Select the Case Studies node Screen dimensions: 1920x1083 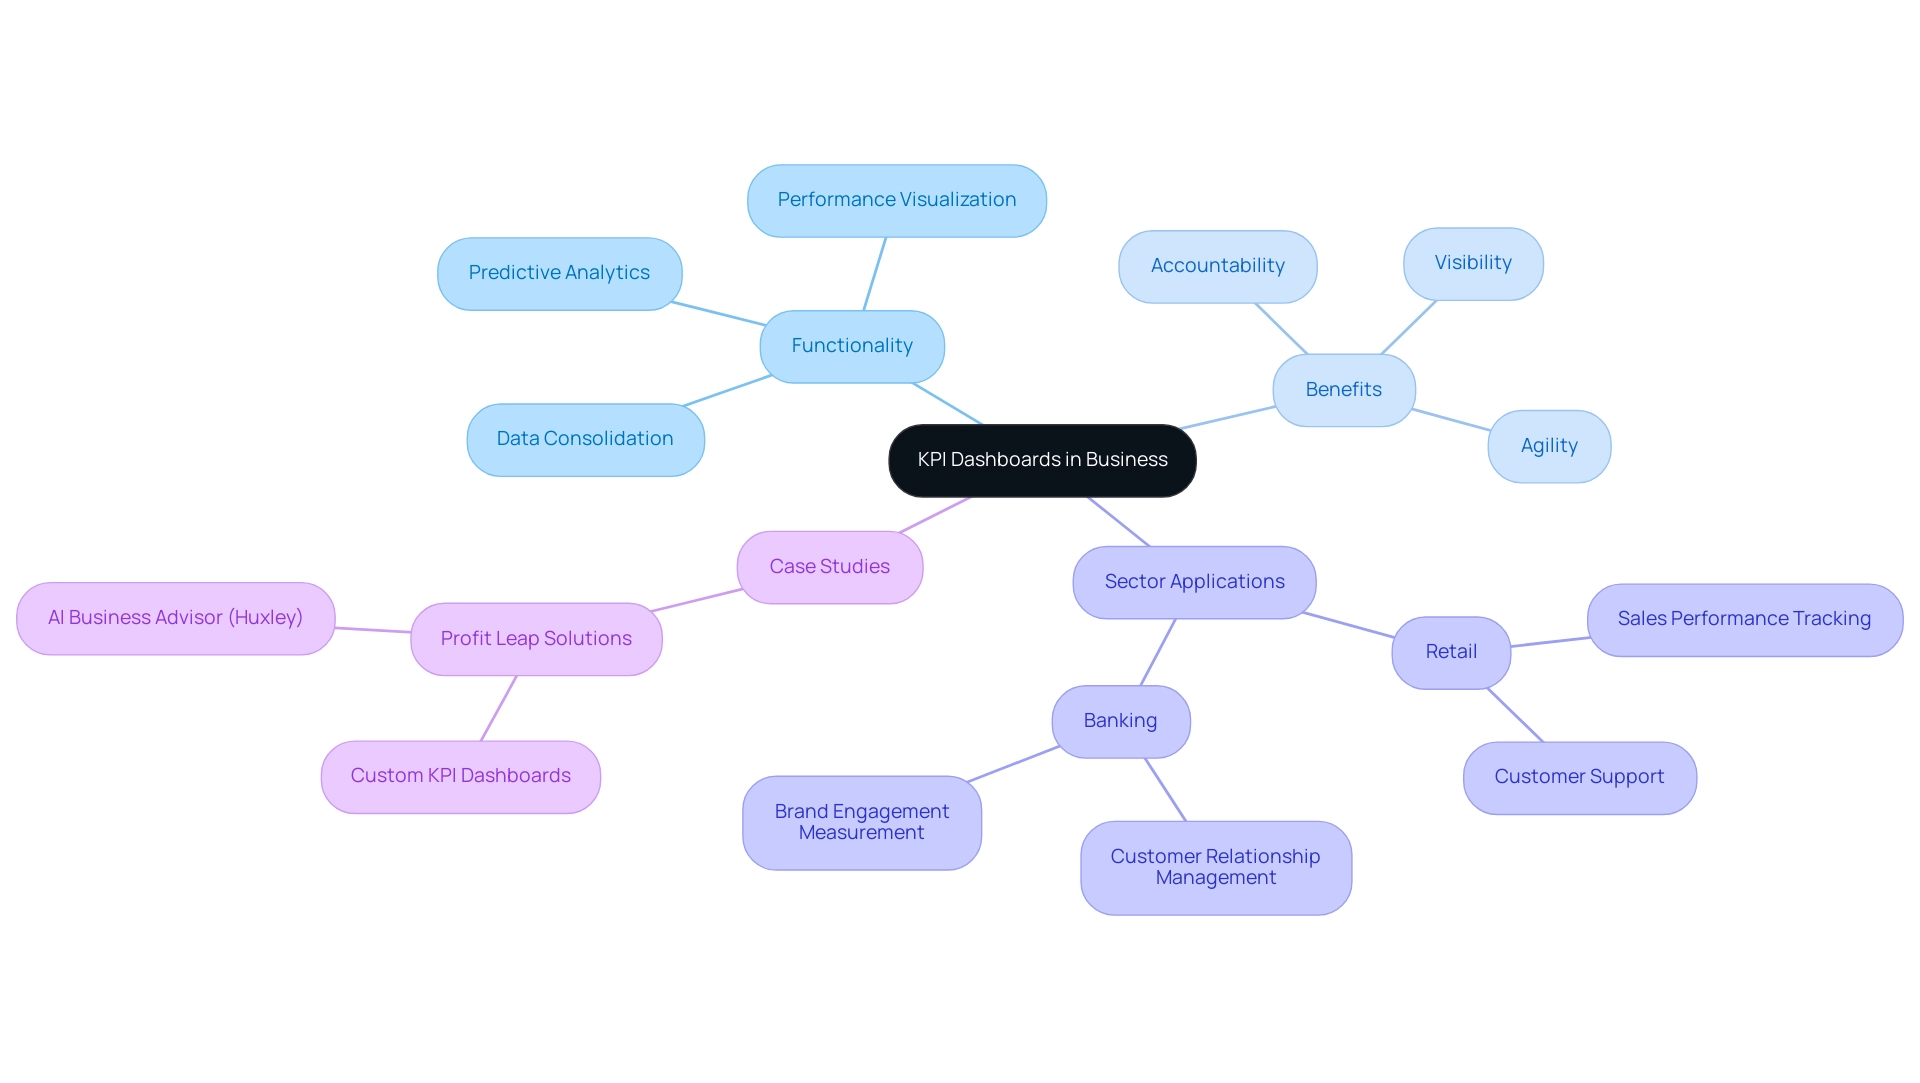coord(829,566)
